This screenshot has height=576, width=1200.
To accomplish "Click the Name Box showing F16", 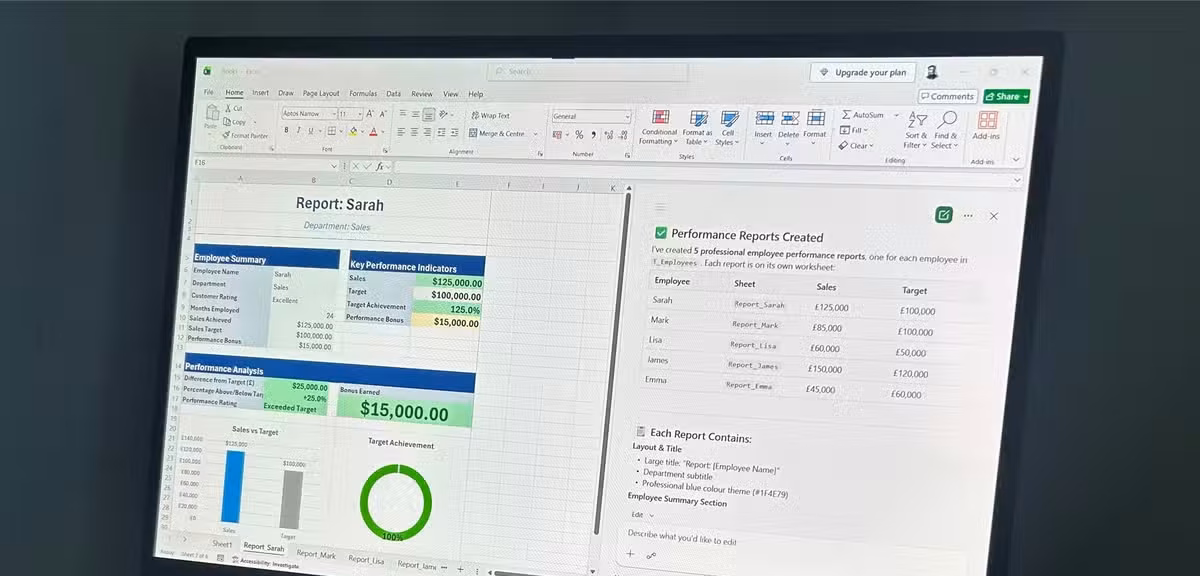I will pyautogui.click(x=264, y=163).
